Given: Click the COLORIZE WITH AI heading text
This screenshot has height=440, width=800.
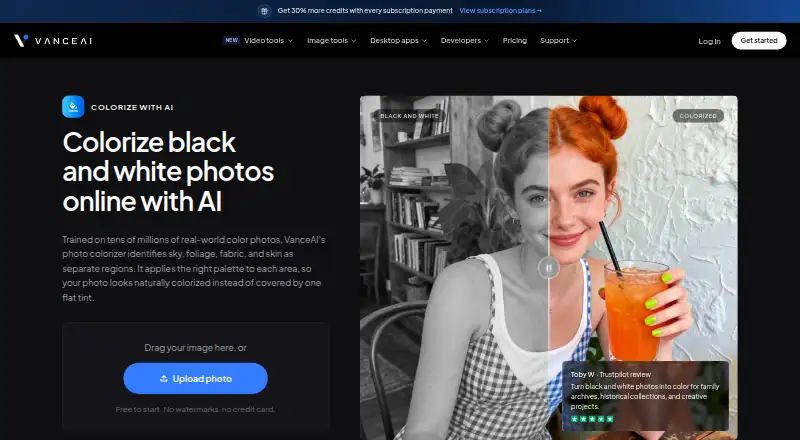Looking at the screenshot, I should 132,107.
